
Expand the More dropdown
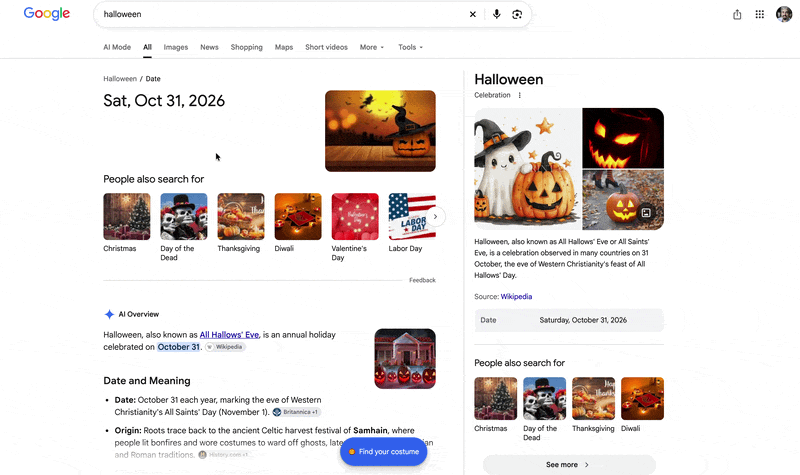tap(371, 47)
